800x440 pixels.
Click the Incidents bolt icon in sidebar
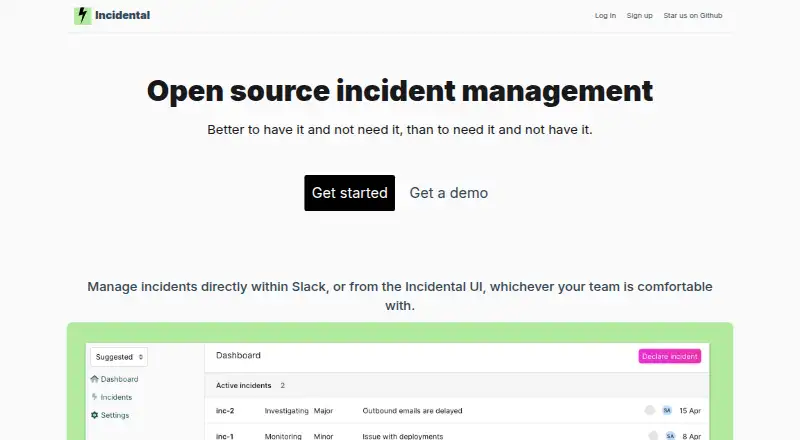(x=94, y=397)
